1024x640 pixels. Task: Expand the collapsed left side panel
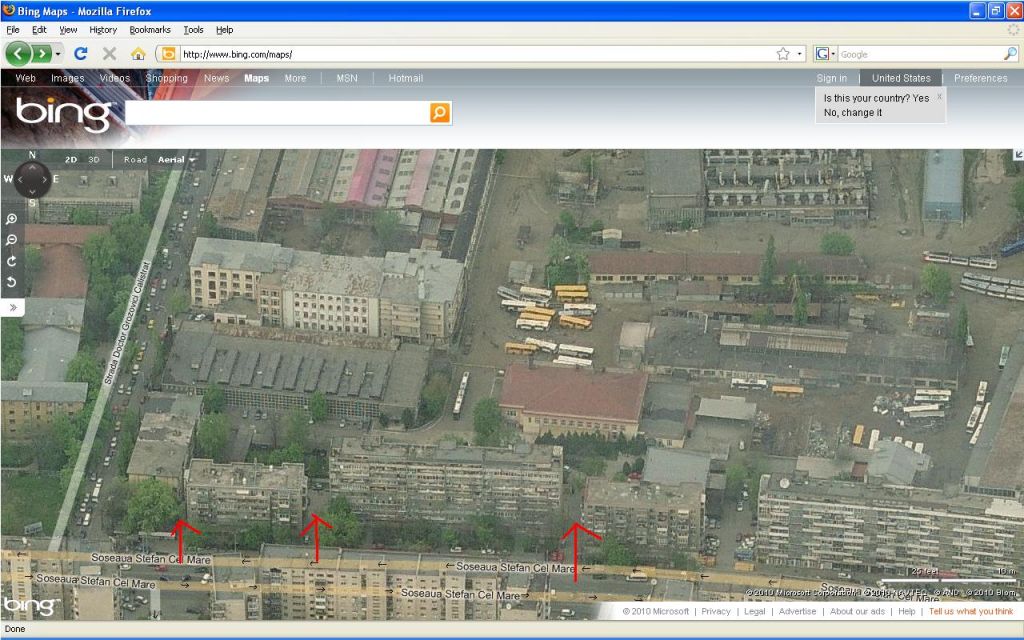point(12,307)
